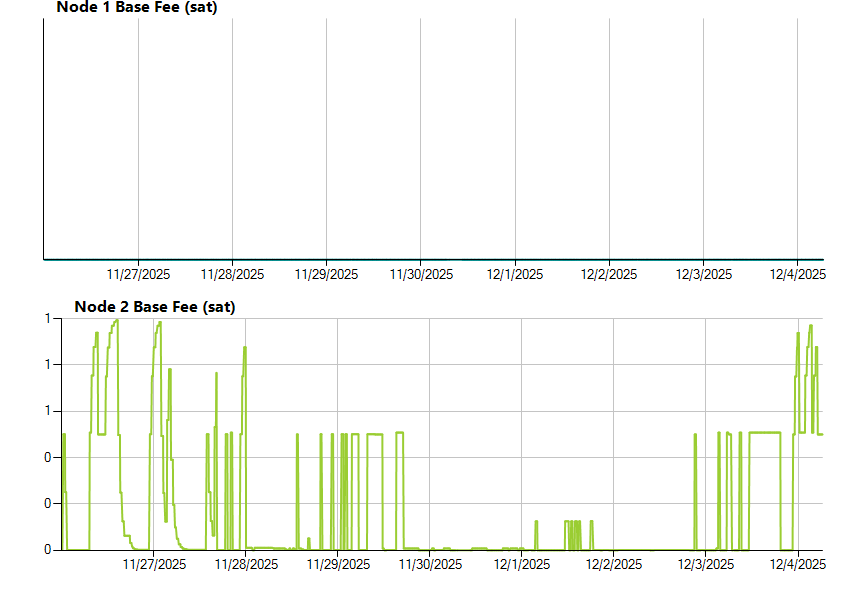
Task: Click the "Node 1 Base Fee (sat)" chart title
Action: coord(137,8)
